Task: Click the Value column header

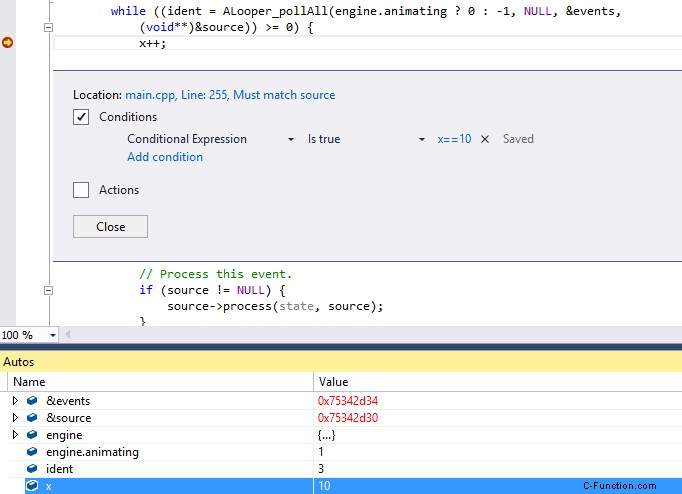Action: coord(333,381)
